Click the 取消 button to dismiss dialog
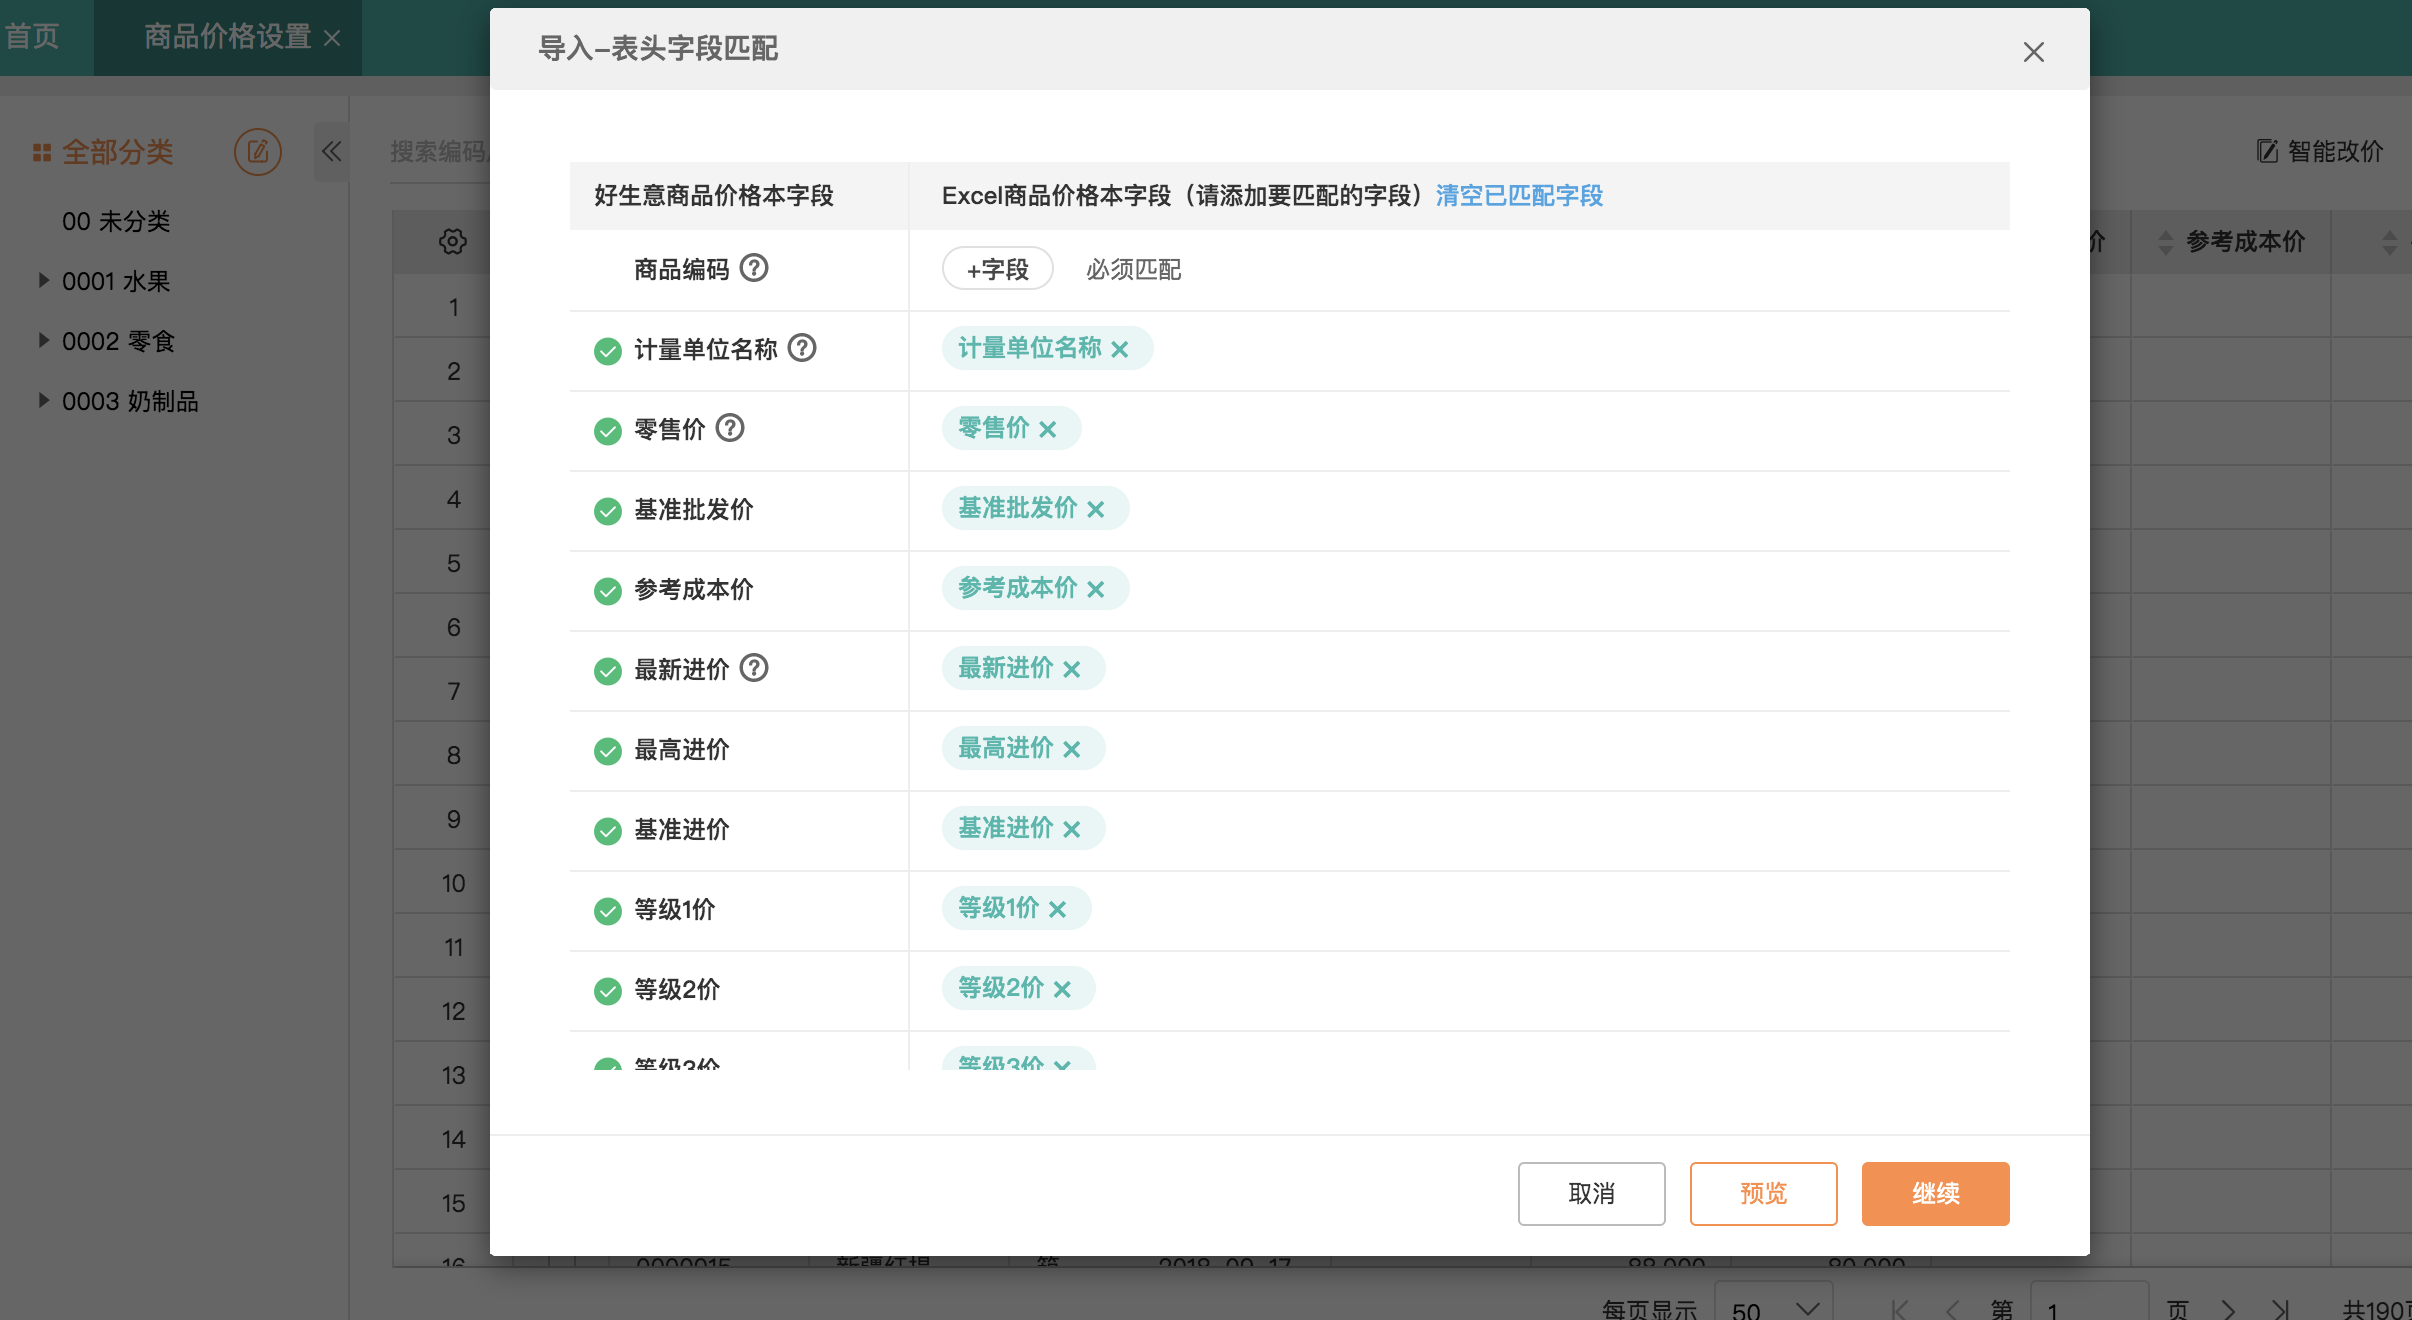Screen dimensions: 2412x1320 (x=1593, y=1193)
